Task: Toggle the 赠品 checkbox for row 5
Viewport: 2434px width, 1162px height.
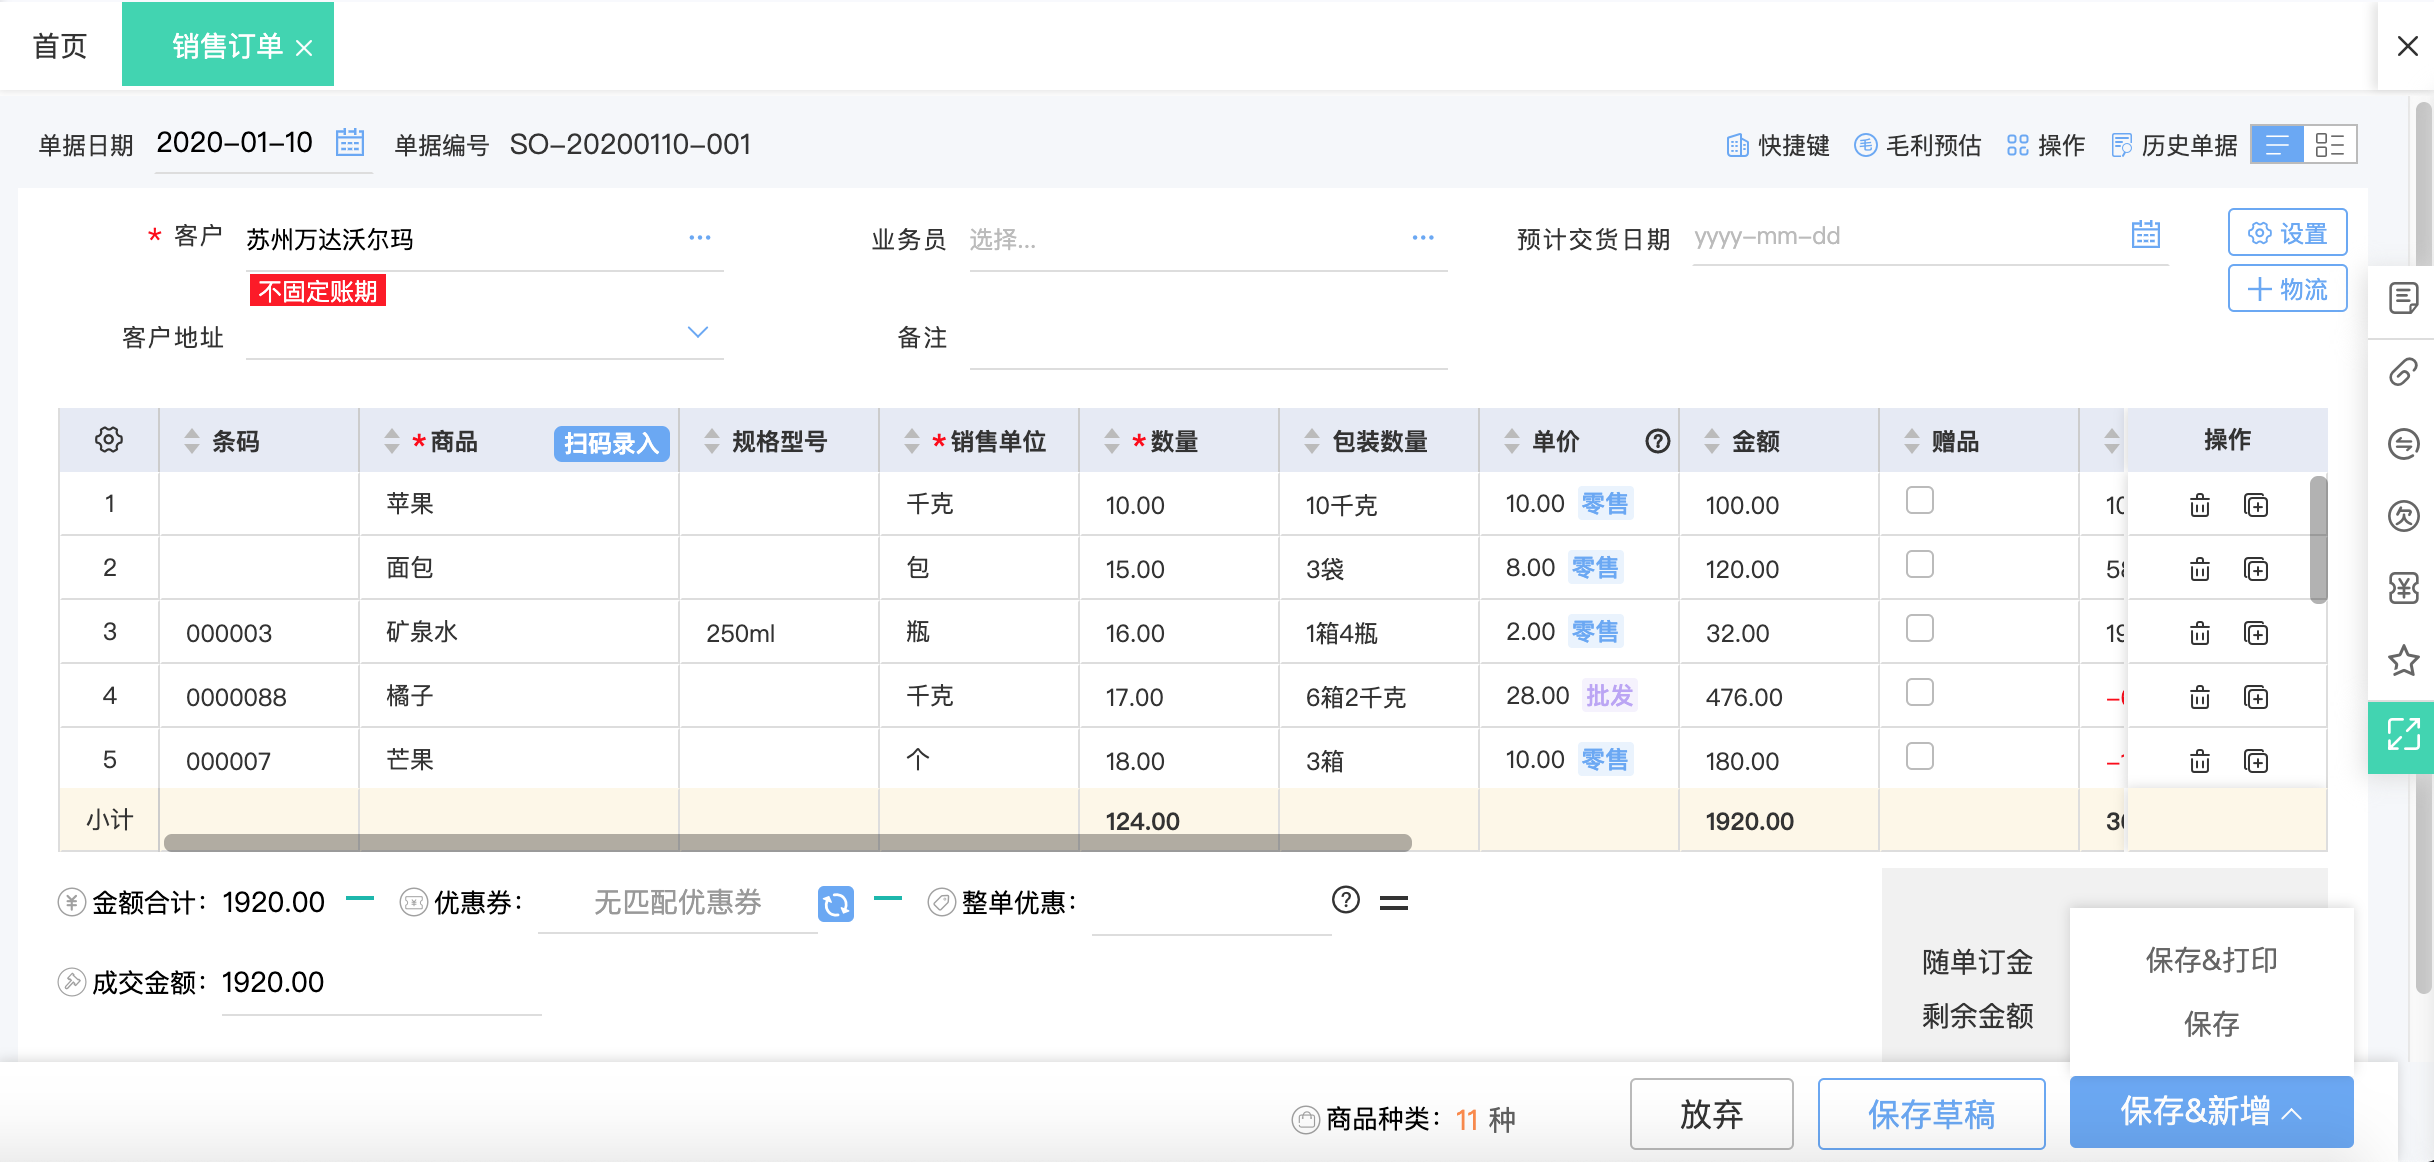Action: (x=1920, y=757)
